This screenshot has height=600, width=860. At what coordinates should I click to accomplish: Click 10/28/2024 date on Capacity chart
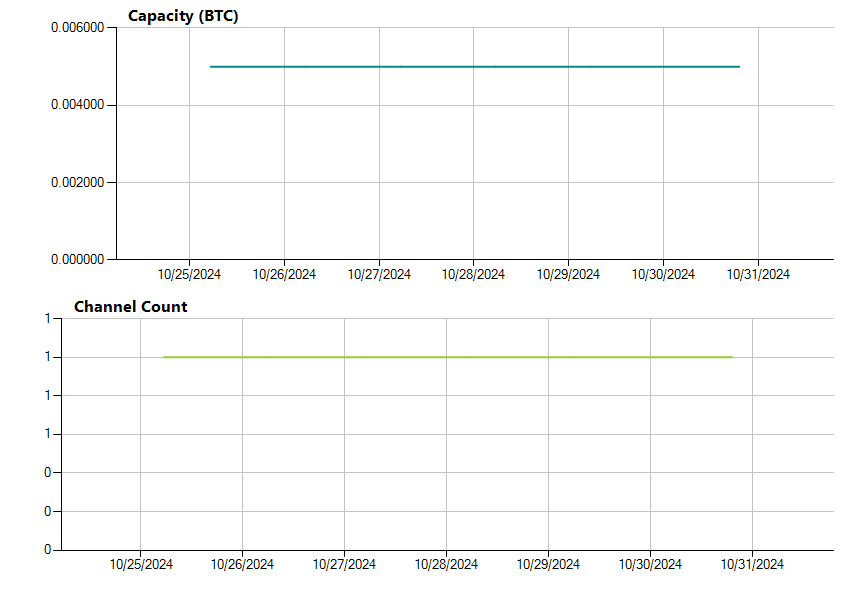coord(473,274)
